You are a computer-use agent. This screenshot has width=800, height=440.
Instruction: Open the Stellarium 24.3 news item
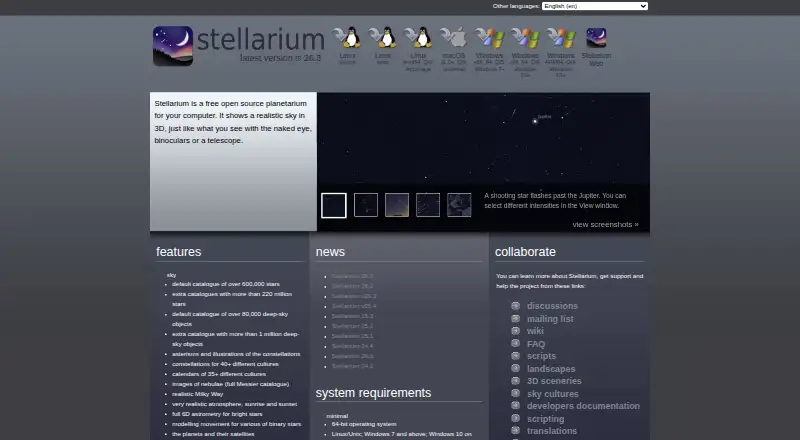coord(352,356)
